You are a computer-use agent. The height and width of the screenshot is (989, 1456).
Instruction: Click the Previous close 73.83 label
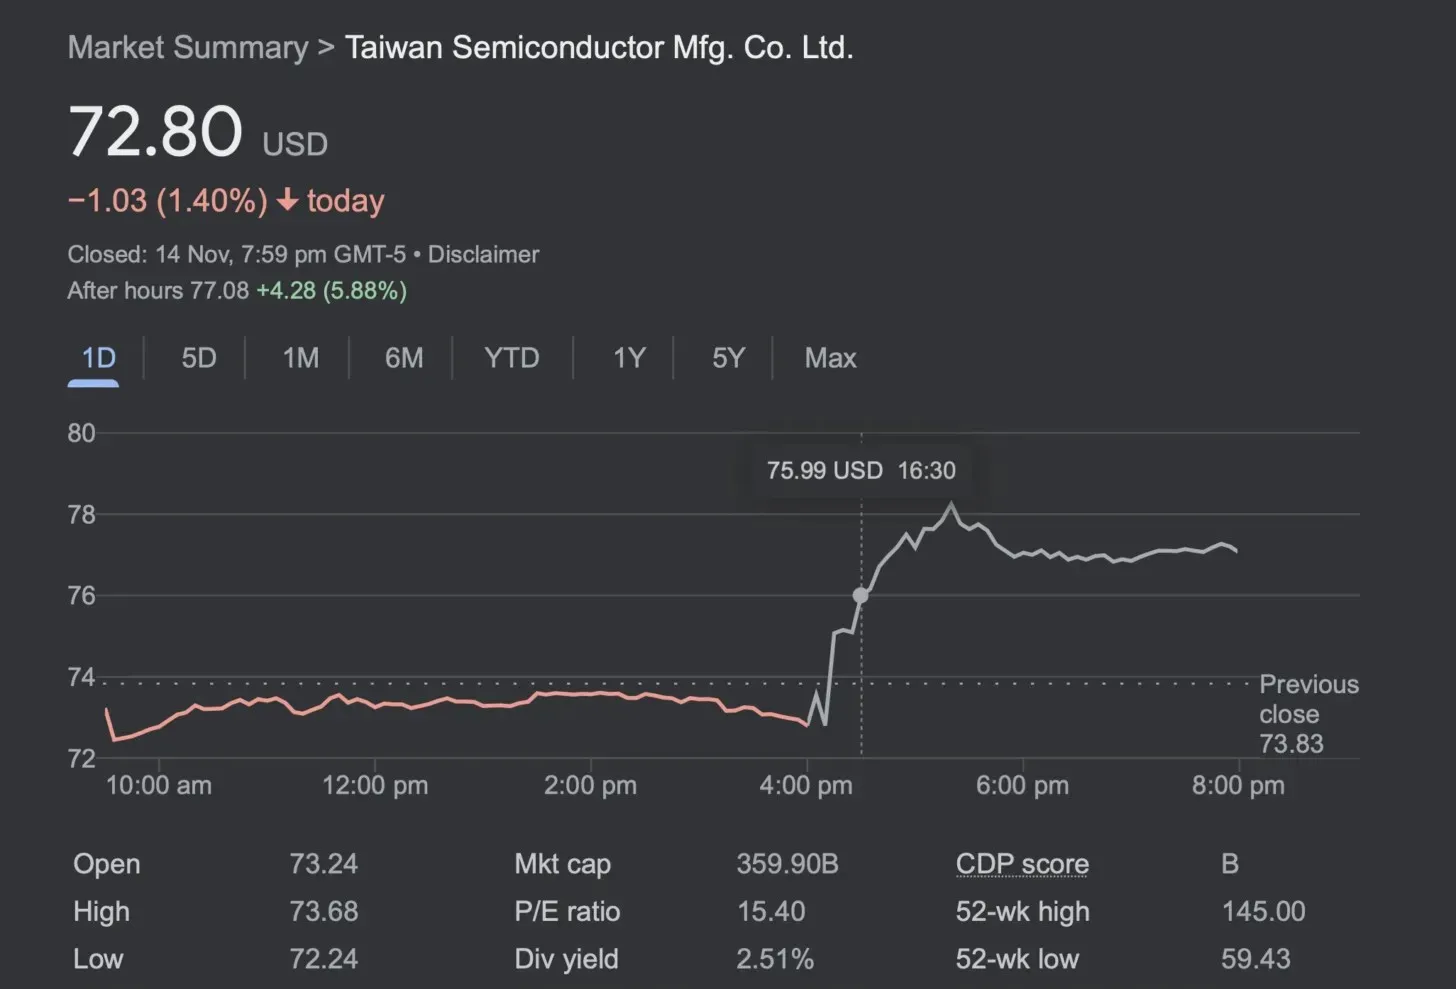pyautogui.click(x=1308, y=714)
